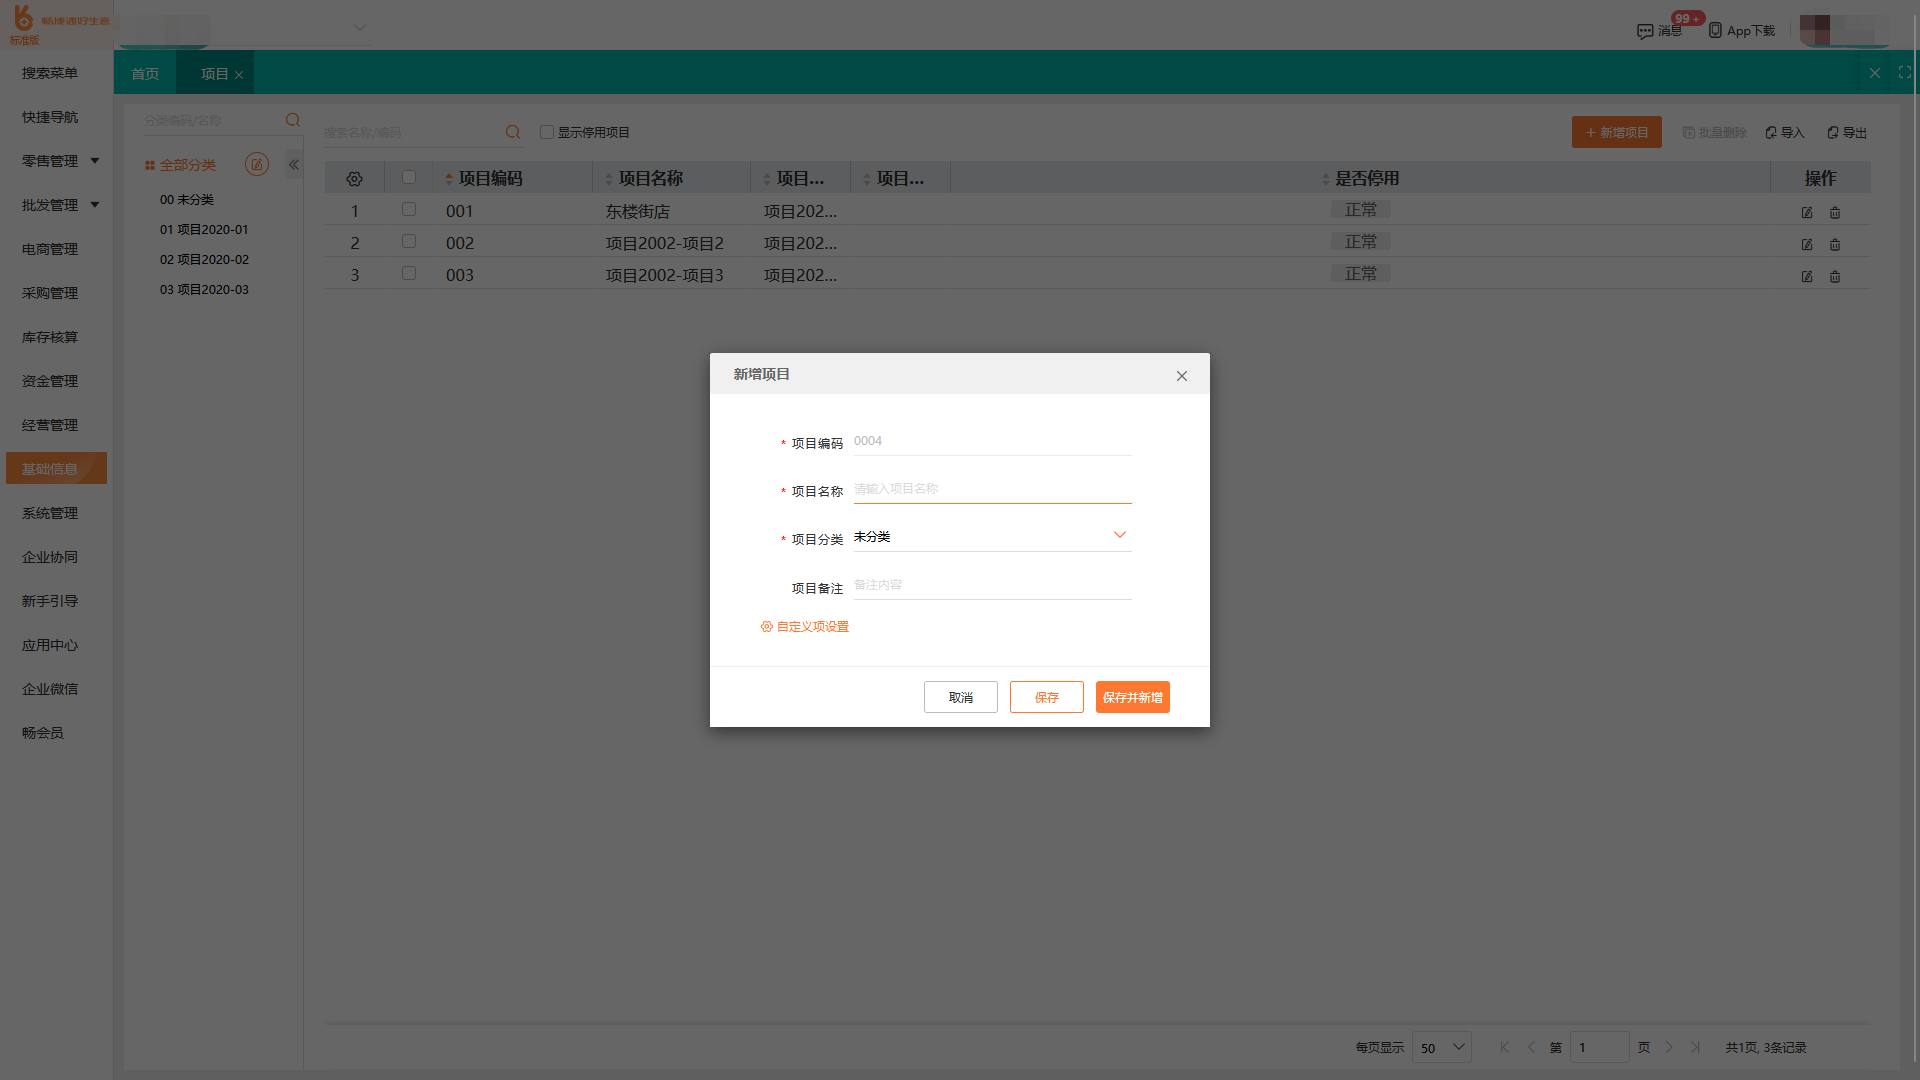Check the checkbox next to project 001

(x=409, y=210)
